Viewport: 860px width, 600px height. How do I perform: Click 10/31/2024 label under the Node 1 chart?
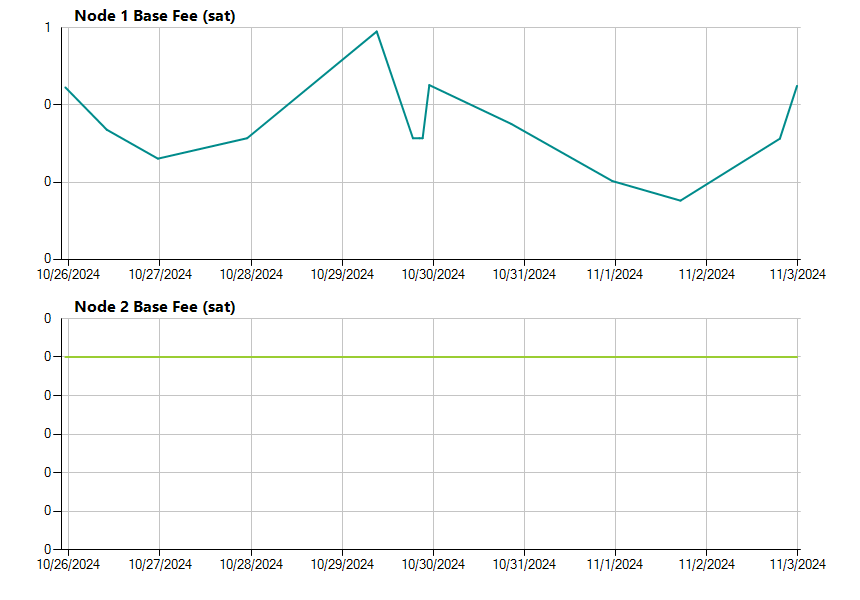(524, 274)
